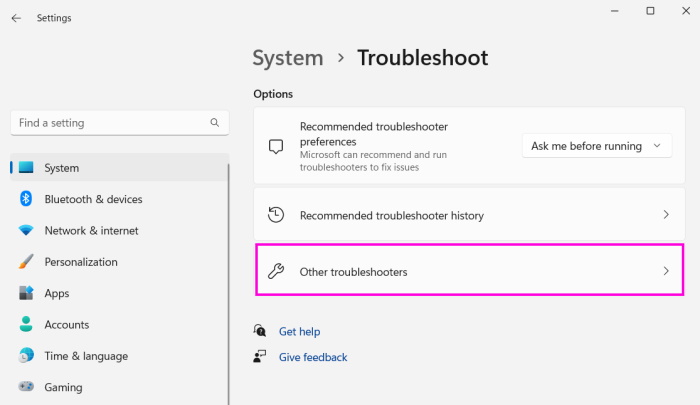Go to System breadcrumb in header

click(288, 58)
